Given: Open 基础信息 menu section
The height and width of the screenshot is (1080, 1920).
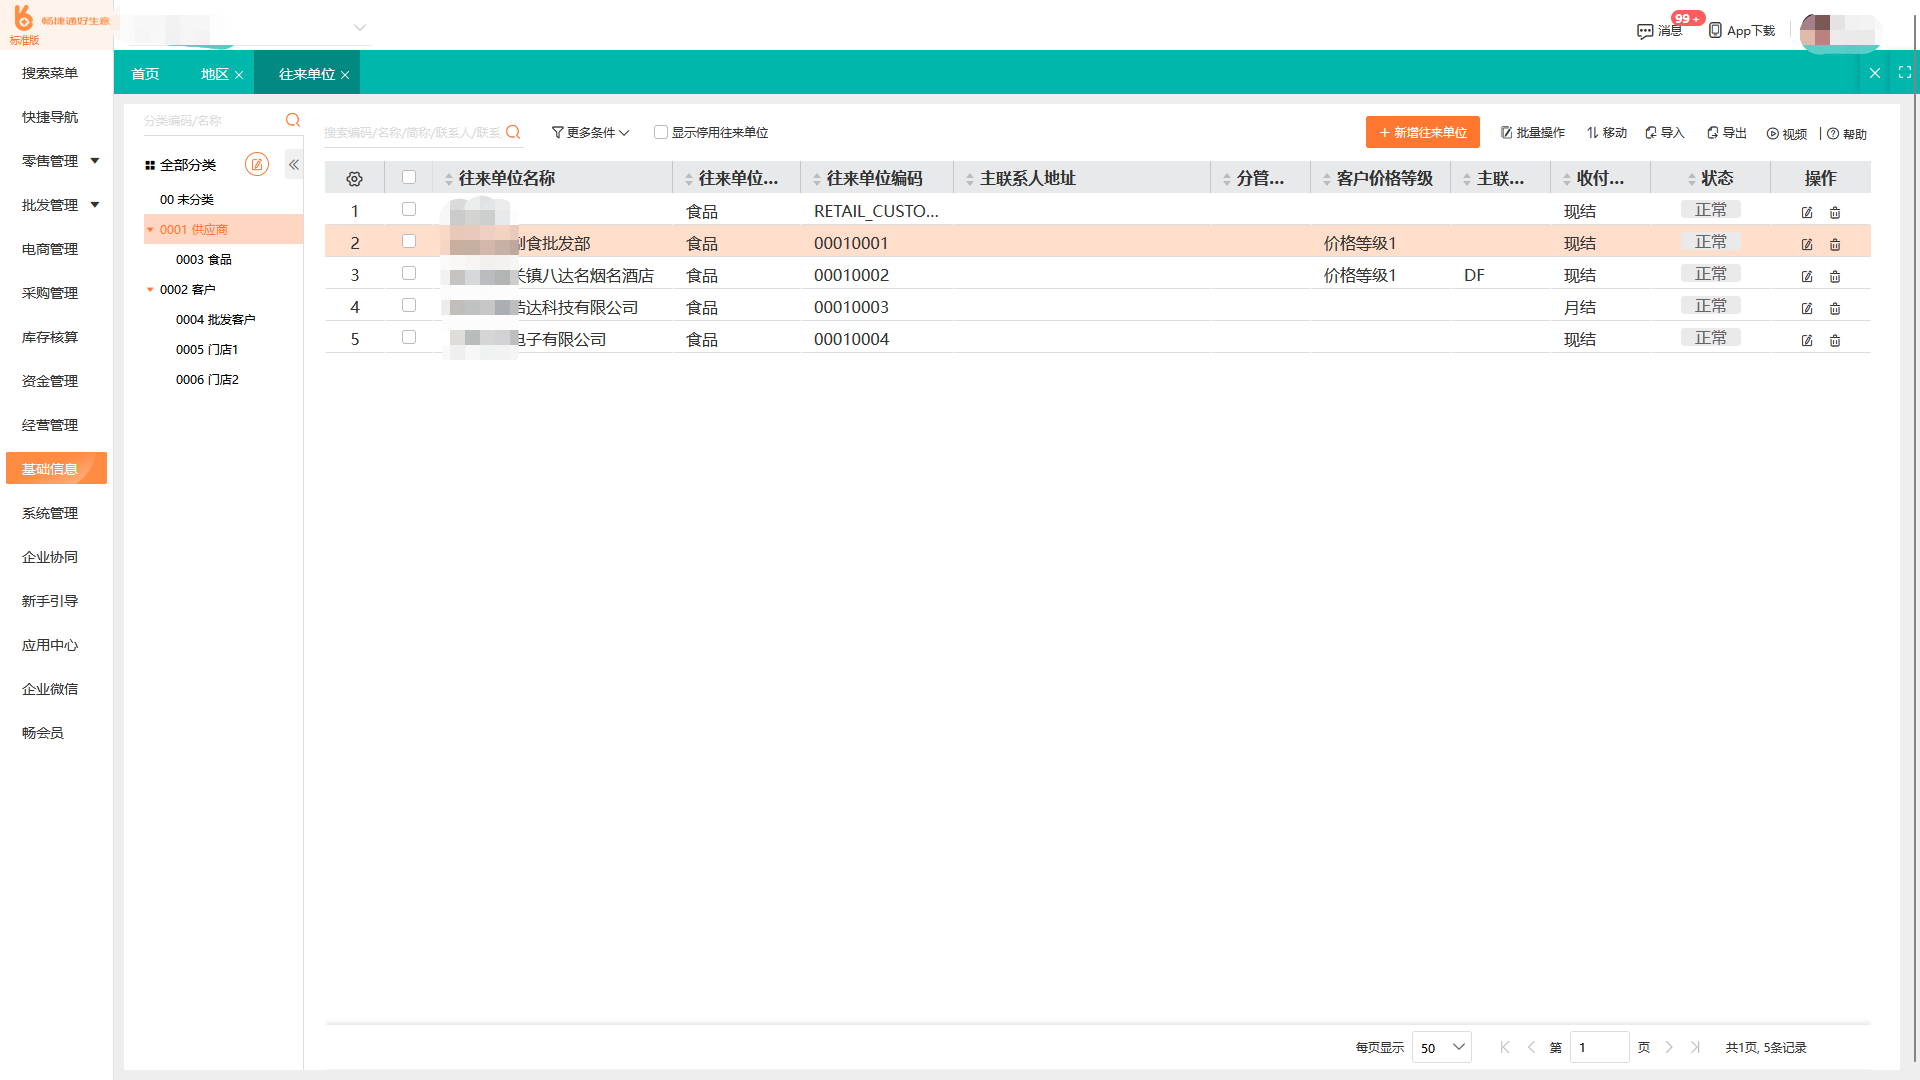Looking at the screenshot, I should 53,468.
